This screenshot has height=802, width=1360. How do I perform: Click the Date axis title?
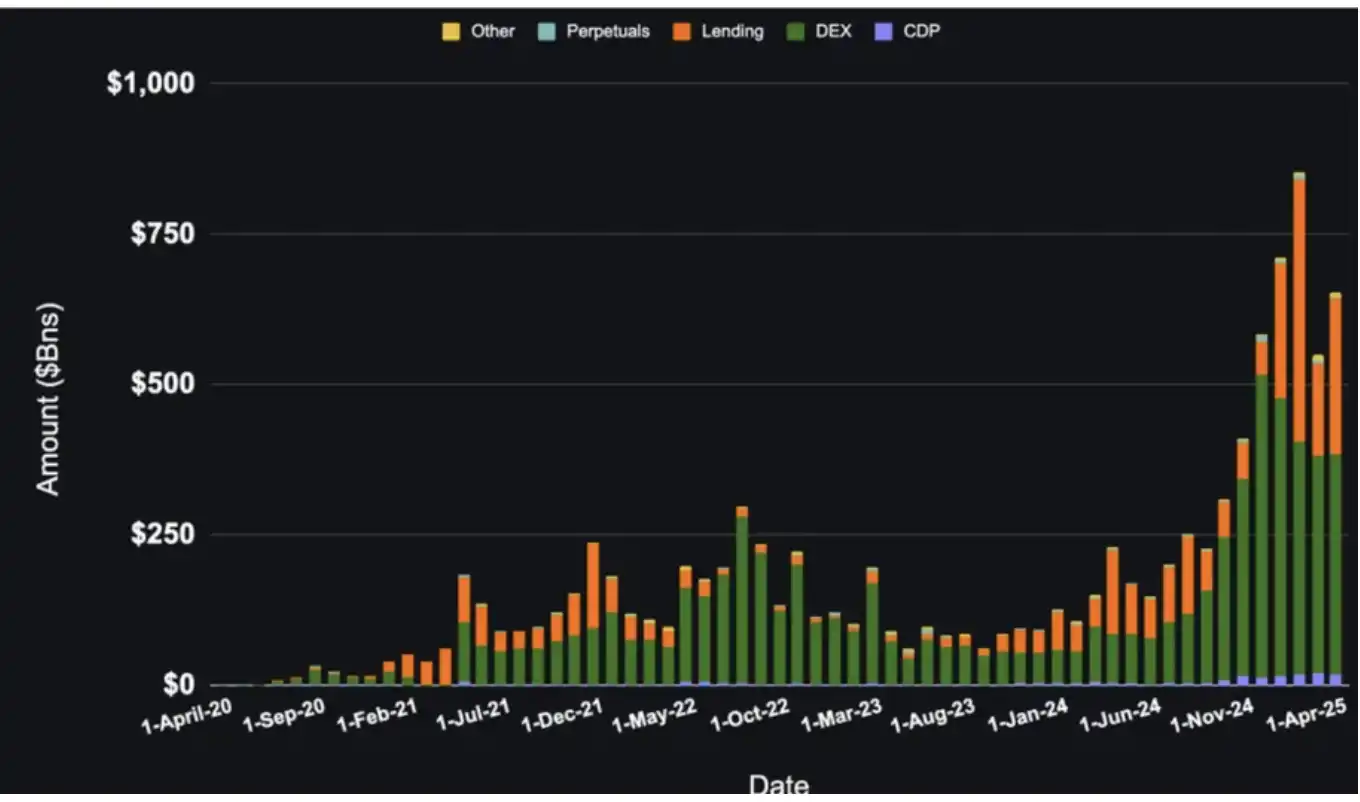click(x=779, y=785)
